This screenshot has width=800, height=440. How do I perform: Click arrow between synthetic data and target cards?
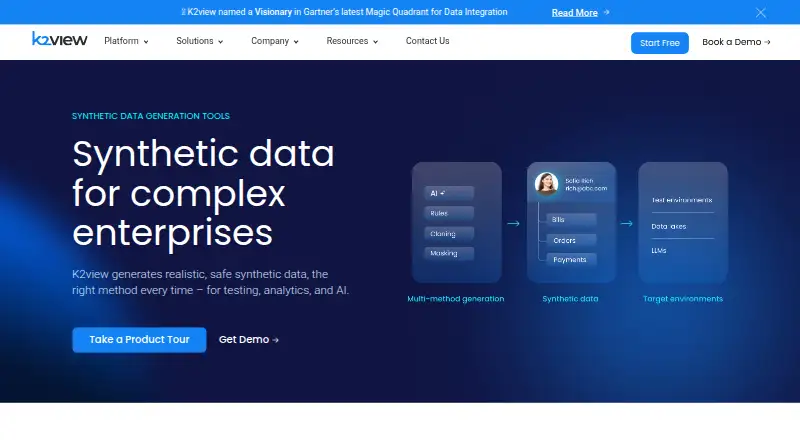tap(627, 223)
